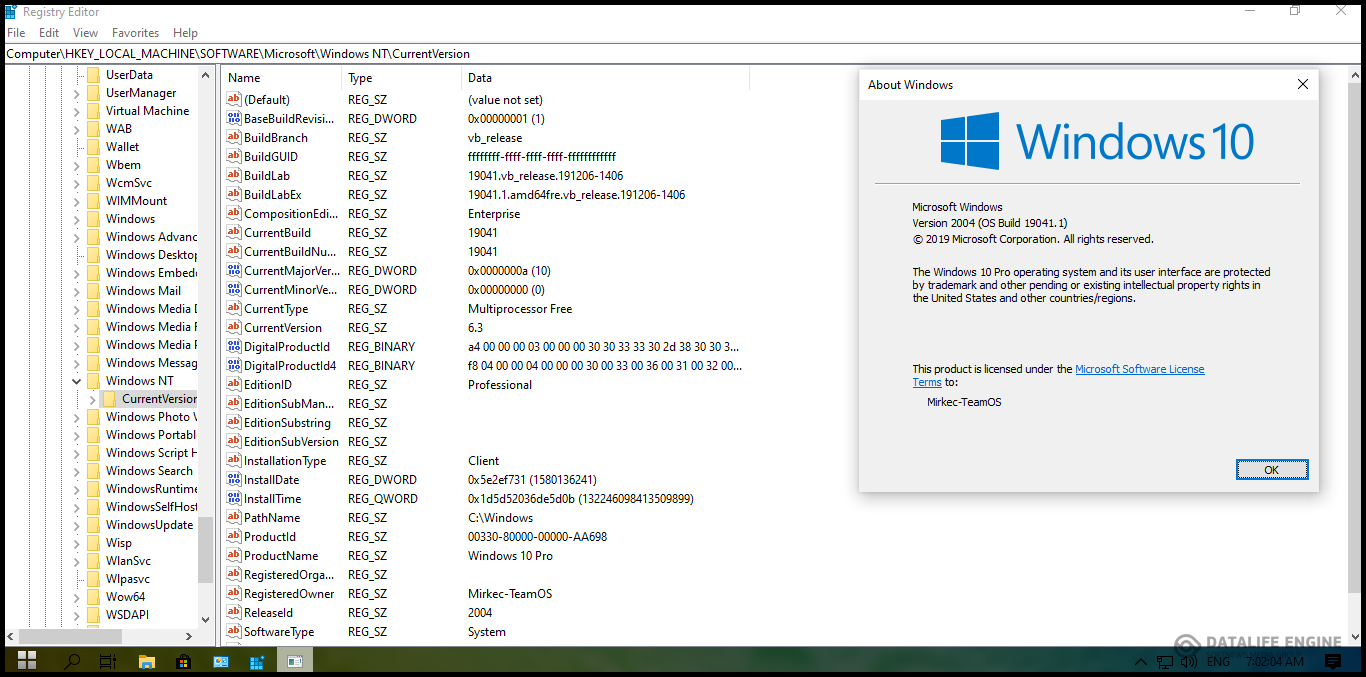Click the taskbar Search magnifier icon
This screenshot has height=677, width=1366.
click(72, 661)
